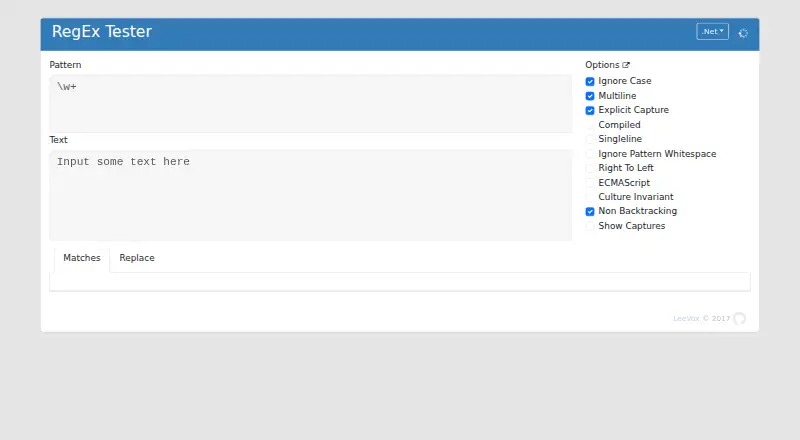The width and height of the screenshot is (800, 440).
Task: Uncheck the Multiline option
Action: [x=590, y=96]
